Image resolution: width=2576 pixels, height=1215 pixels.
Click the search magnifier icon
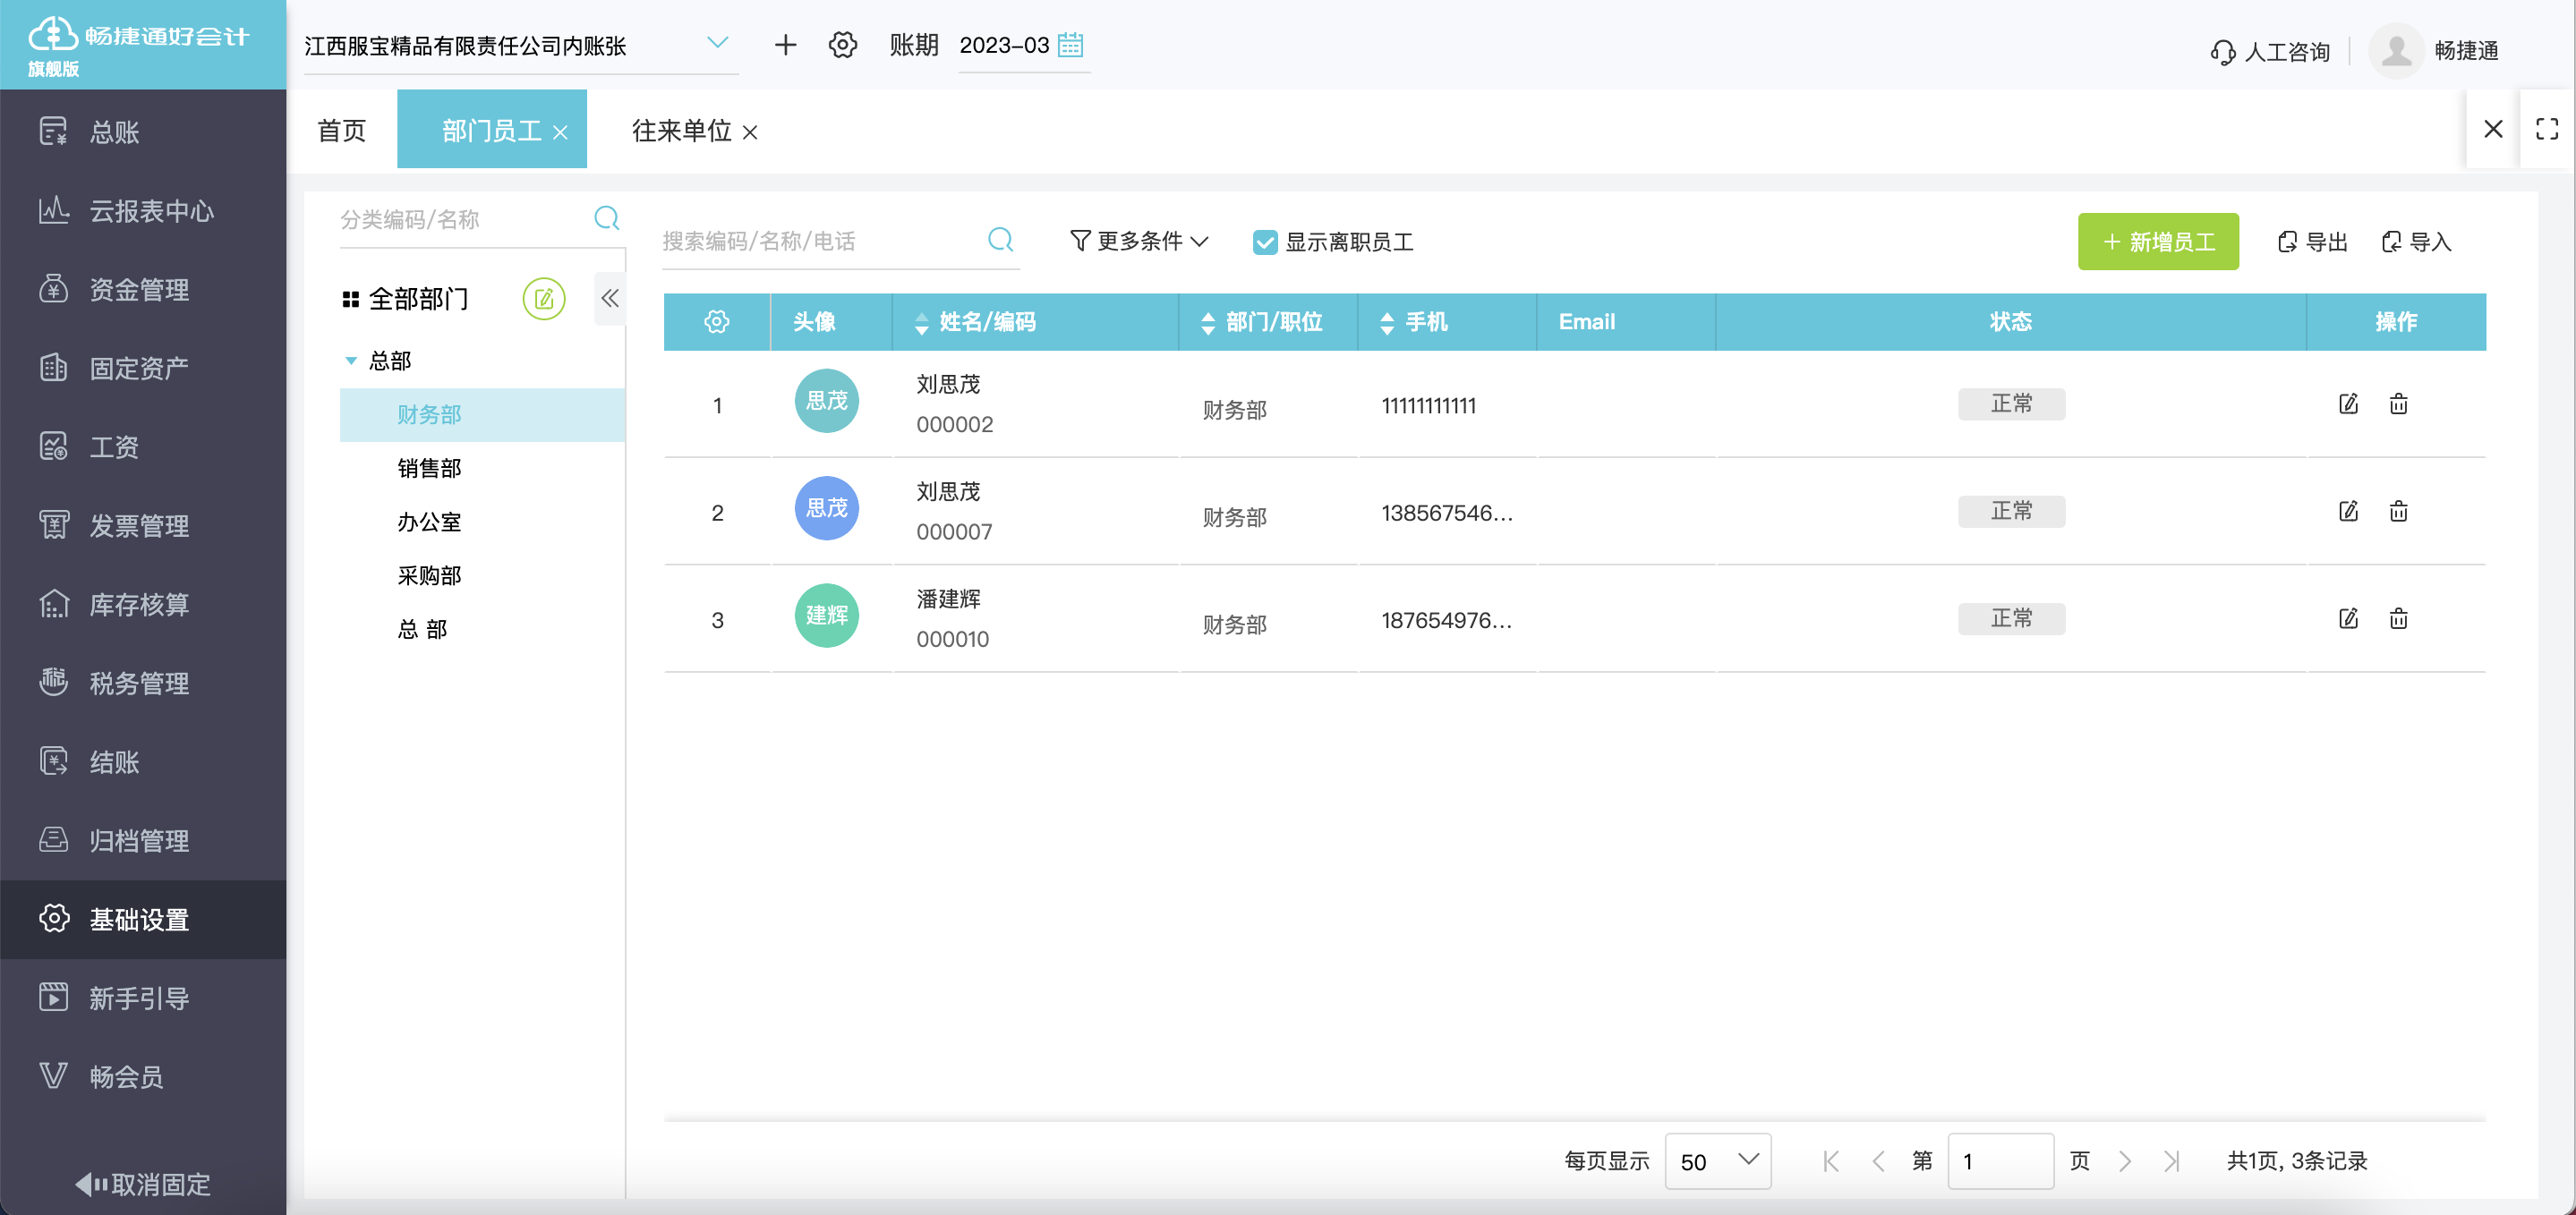point(1001,242)
